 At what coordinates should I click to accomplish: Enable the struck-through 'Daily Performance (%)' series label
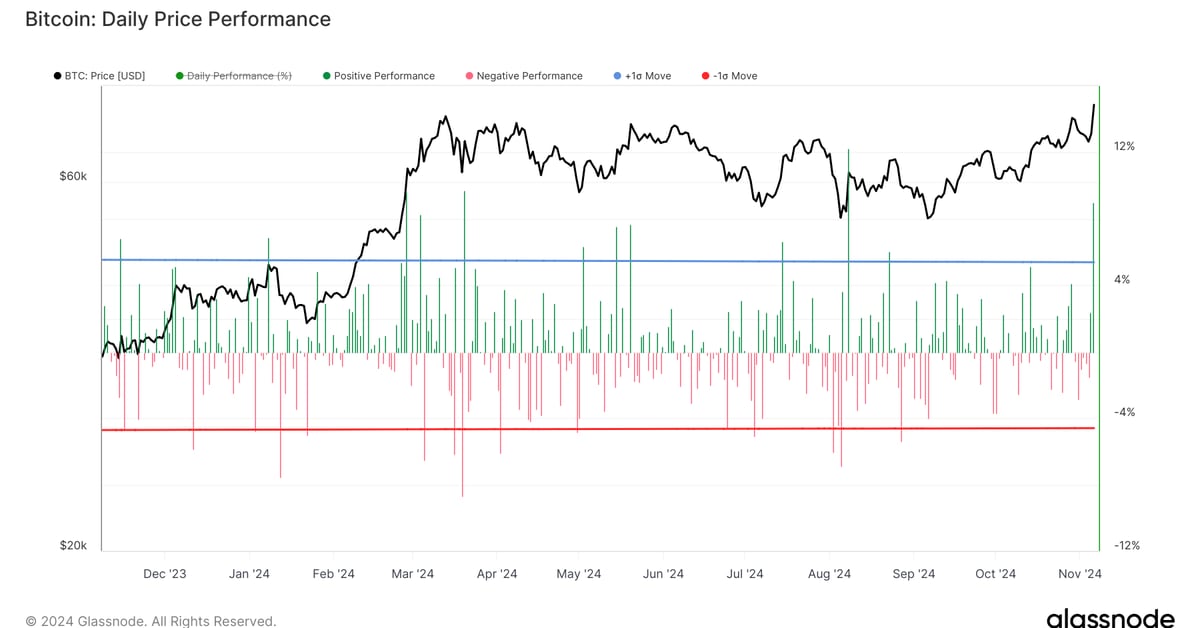pos(239,76)
